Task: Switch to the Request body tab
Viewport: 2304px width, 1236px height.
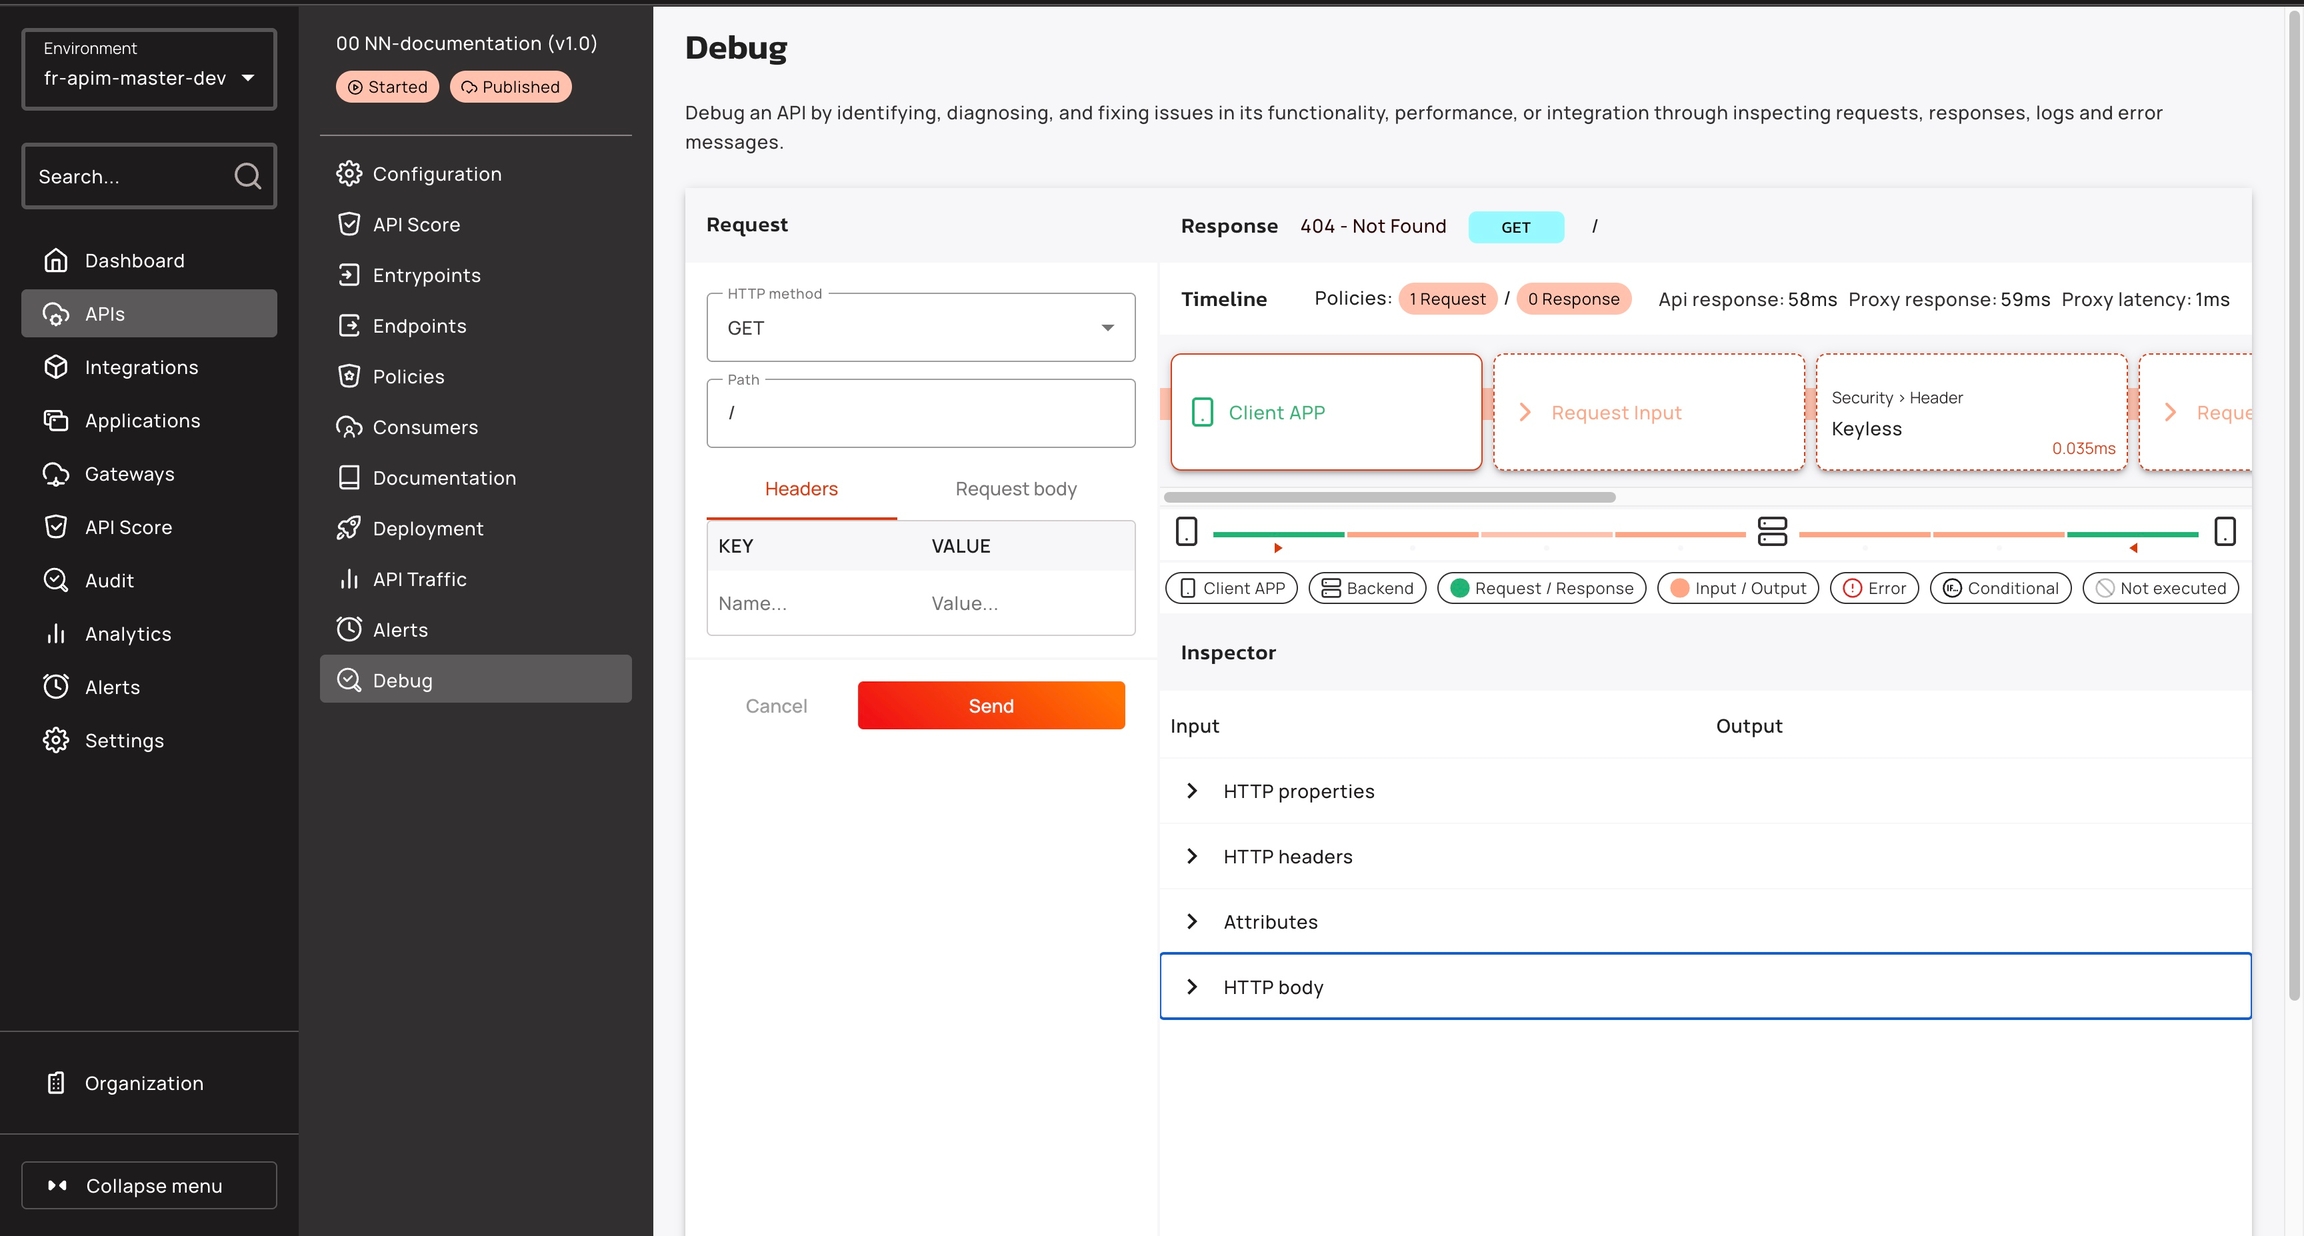Action: (1015, 489)
